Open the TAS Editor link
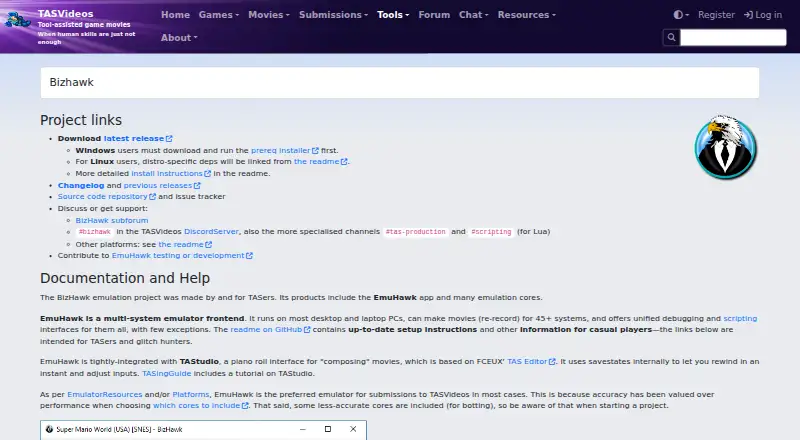 (x=527, y=361)
